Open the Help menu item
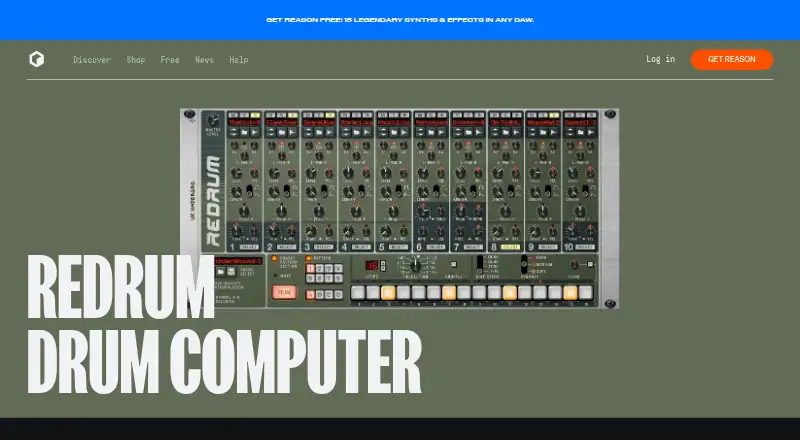Image resolution: width=800 pixels, height=440 pixels. pyautogui.click(x=239, y=60)
